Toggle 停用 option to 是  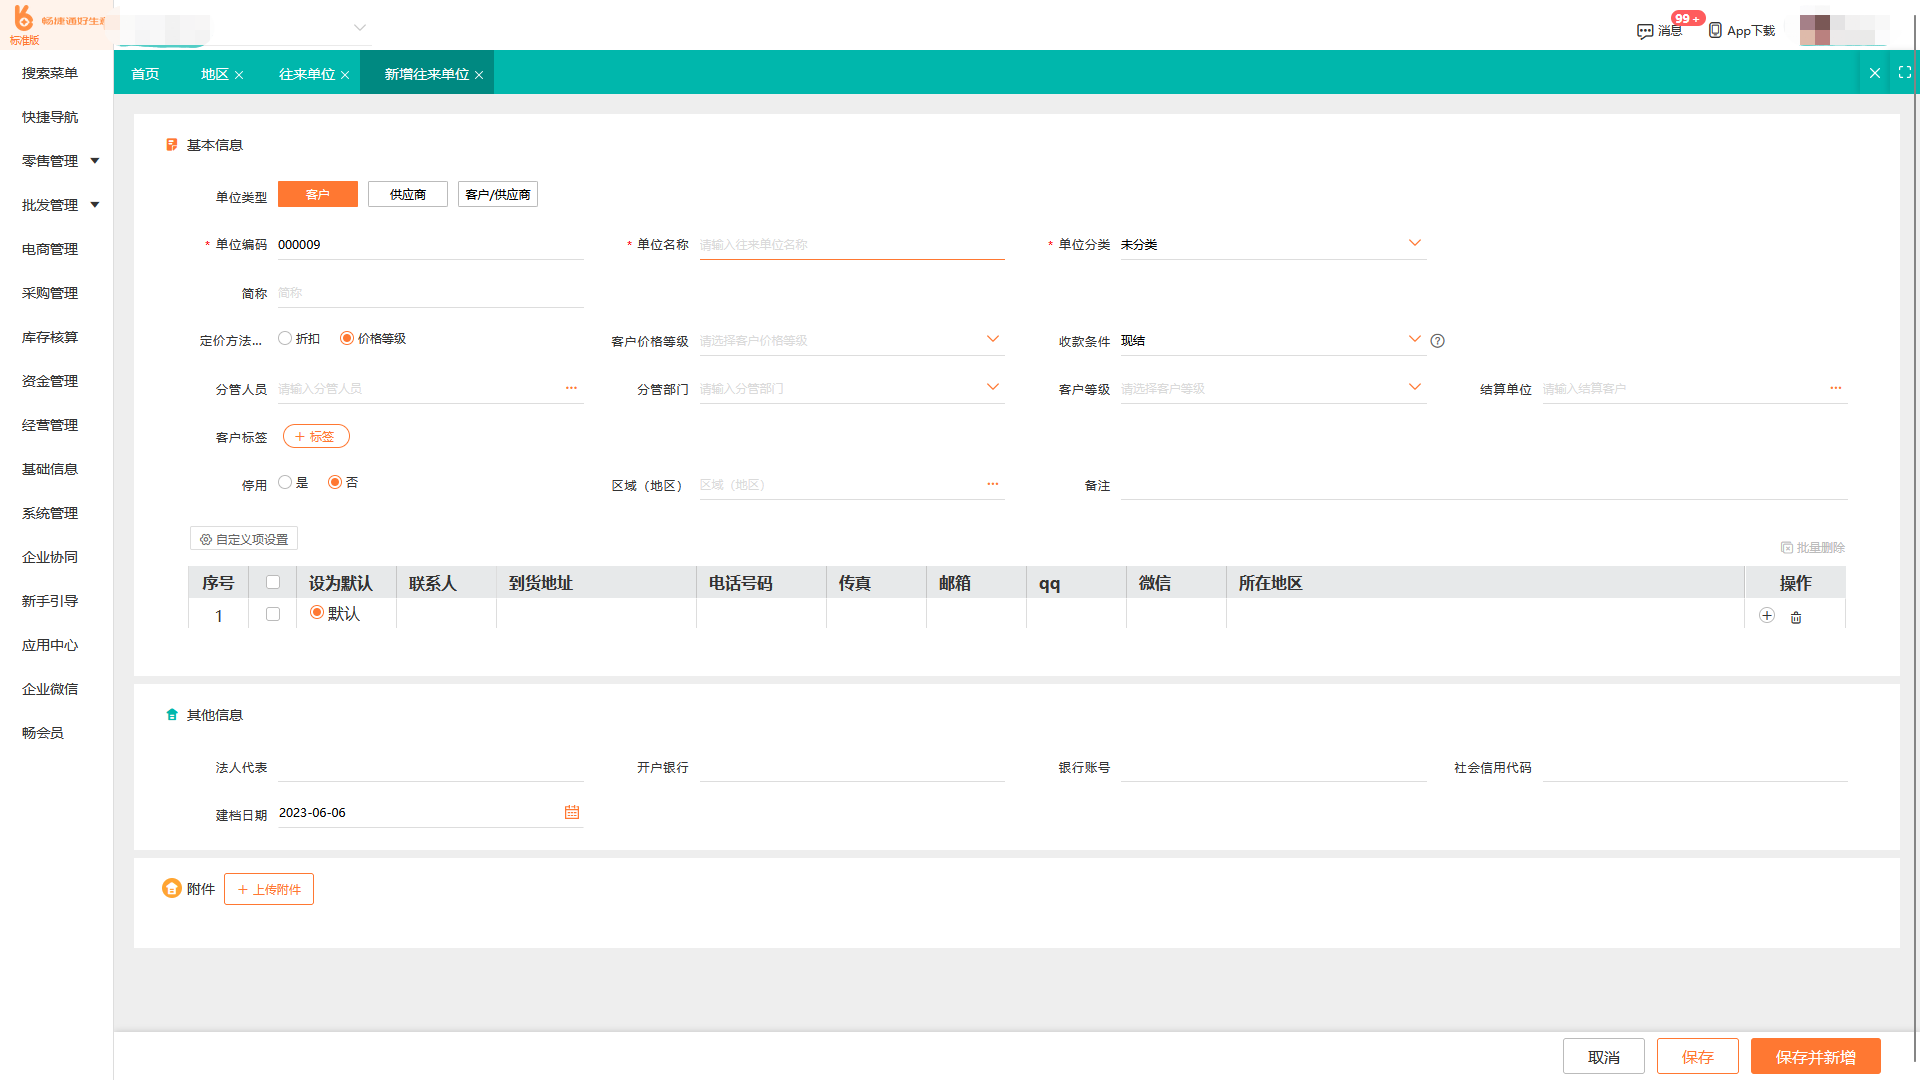pyautogui.click(x=285, y=483)
